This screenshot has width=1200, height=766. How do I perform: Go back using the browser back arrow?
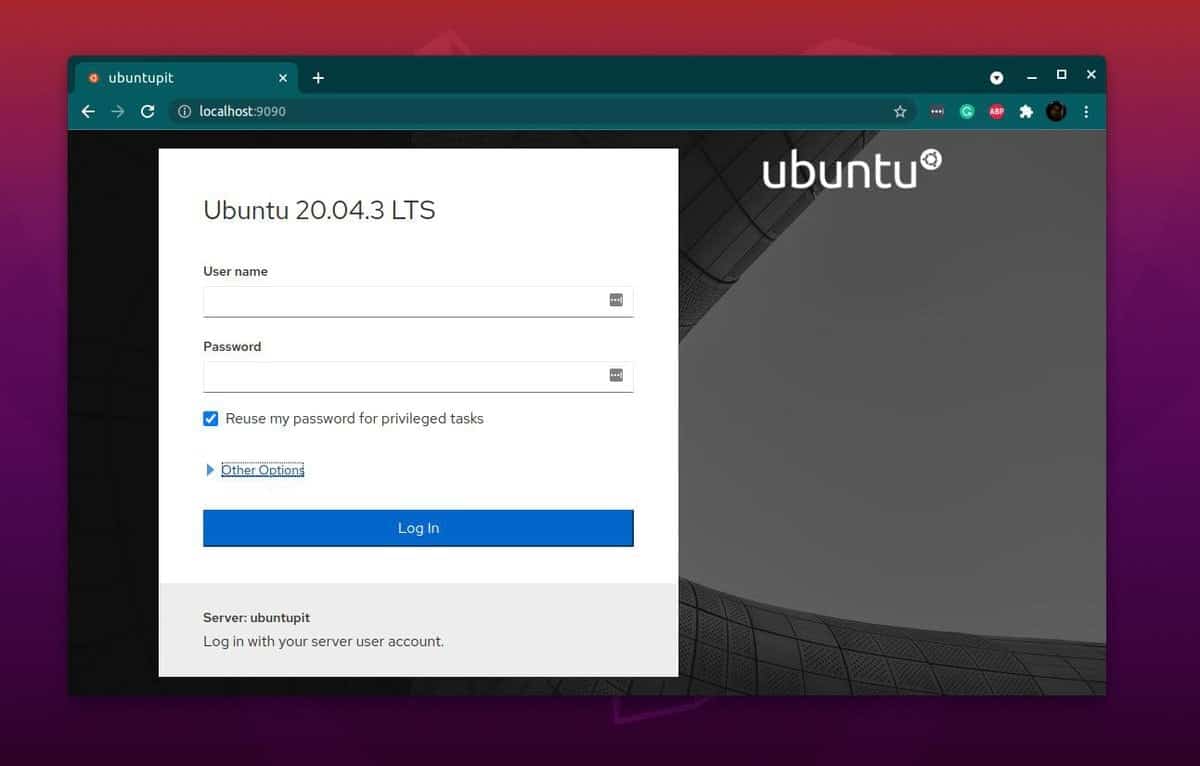[88, 112]
